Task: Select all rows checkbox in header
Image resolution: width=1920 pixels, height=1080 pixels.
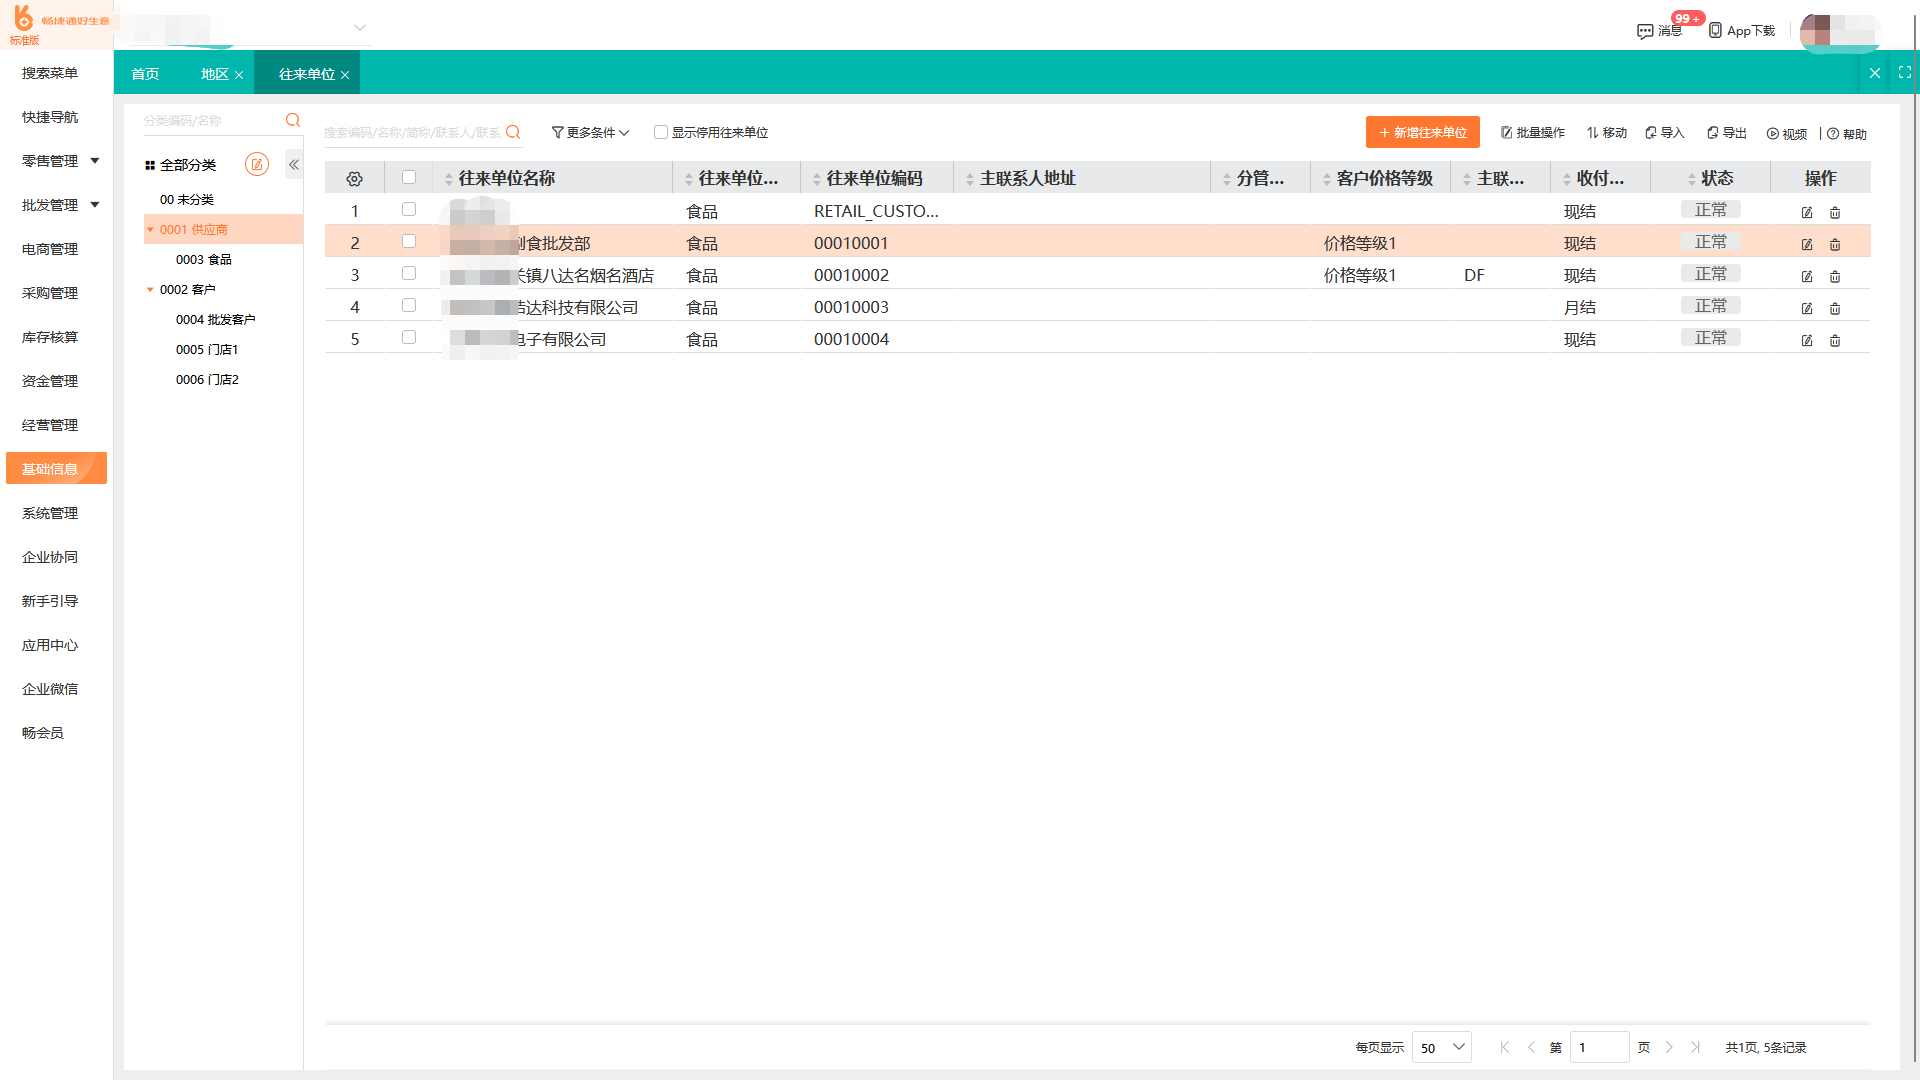Action: (x=410, y=177)
